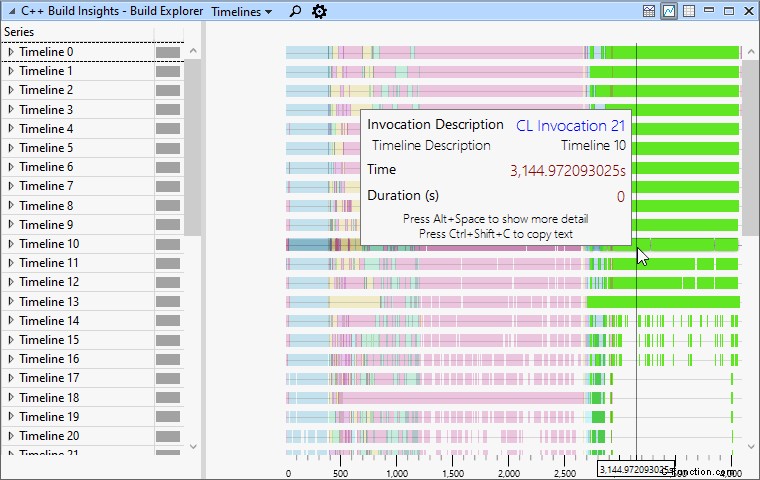
Task: Open the gear settings icon
Action: point(319,11)
